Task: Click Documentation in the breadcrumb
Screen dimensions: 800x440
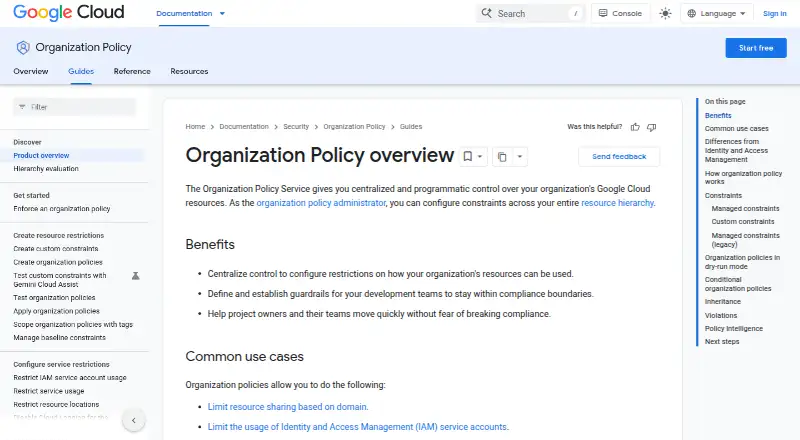Action: coord(244,127)
